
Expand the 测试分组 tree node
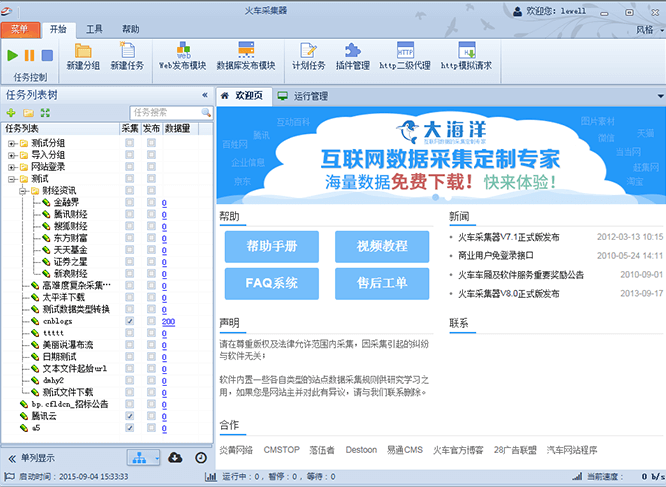coord(11,142)
